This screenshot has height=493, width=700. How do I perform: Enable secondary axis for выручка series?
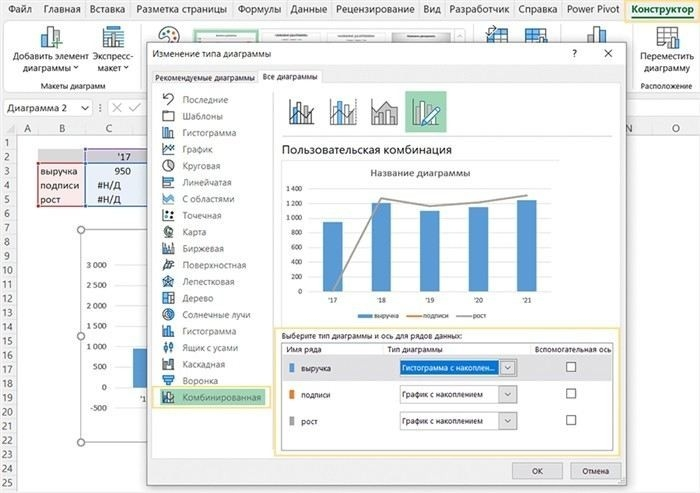point(571,367)
